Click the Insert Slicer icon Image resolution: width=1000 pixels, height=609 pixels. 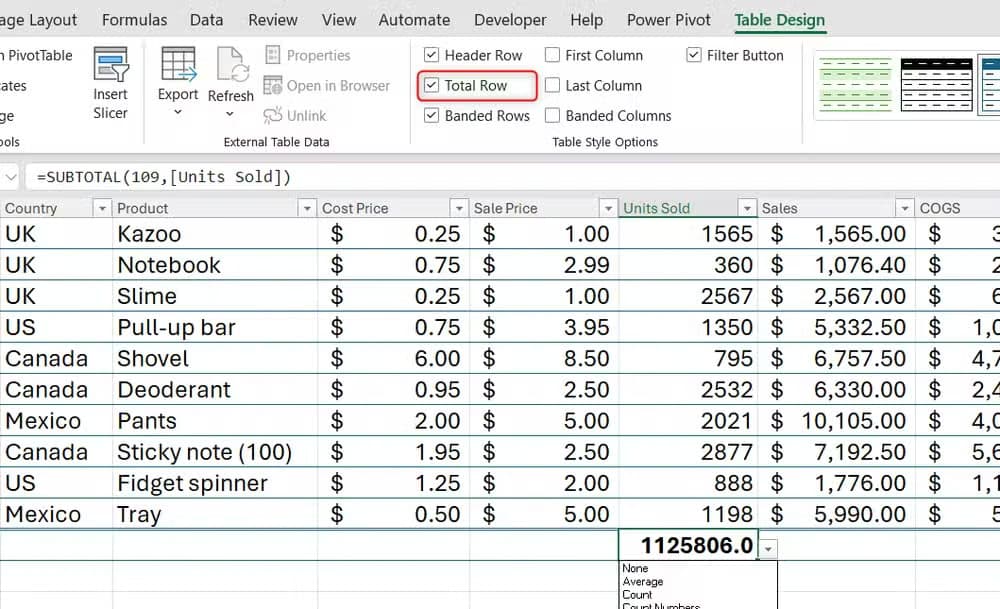[110, 64]
